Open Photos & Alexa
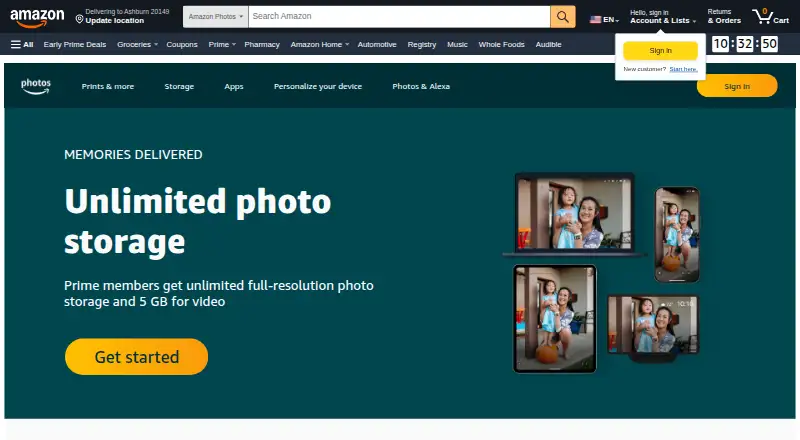Image resolution: width=800 pixels, height=440 pixels. pos(421,86)
